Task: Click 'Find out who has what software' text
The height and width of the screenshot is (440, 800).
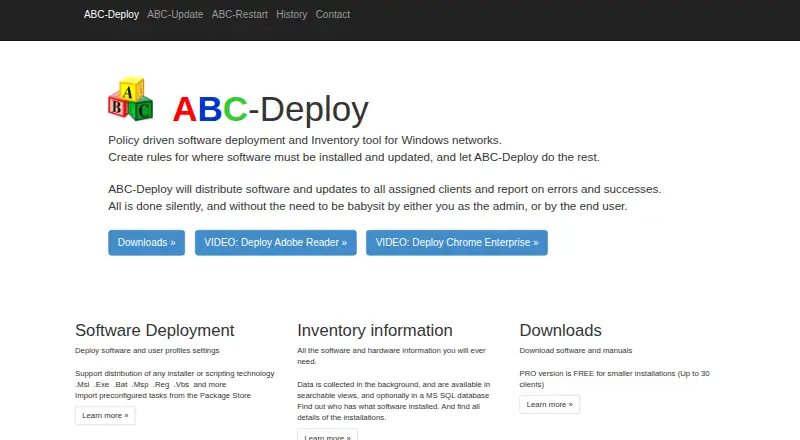Action: (x=388, y=412)
